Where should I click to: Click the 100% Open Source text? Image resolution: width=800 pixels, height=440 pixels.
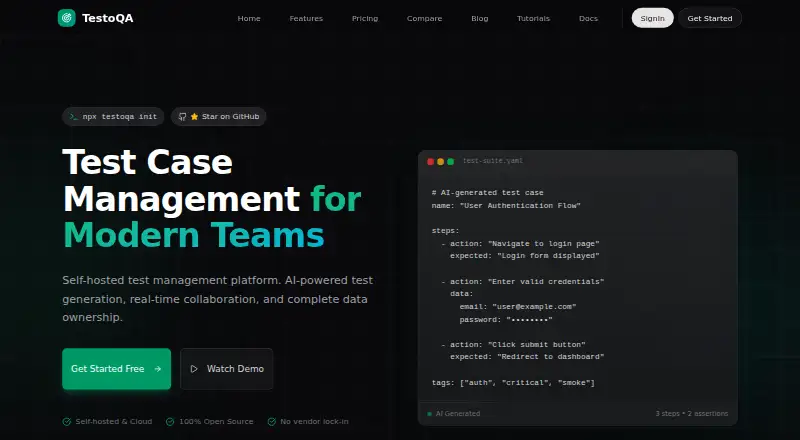(x=216, y=422)
